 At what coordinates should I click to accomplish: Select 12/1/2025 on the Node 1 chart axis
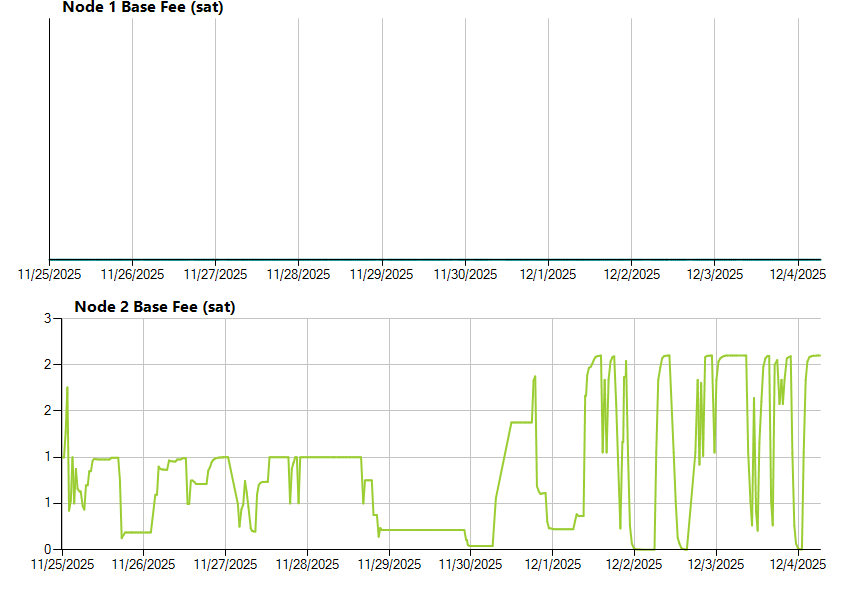click(x=548, y=274)
